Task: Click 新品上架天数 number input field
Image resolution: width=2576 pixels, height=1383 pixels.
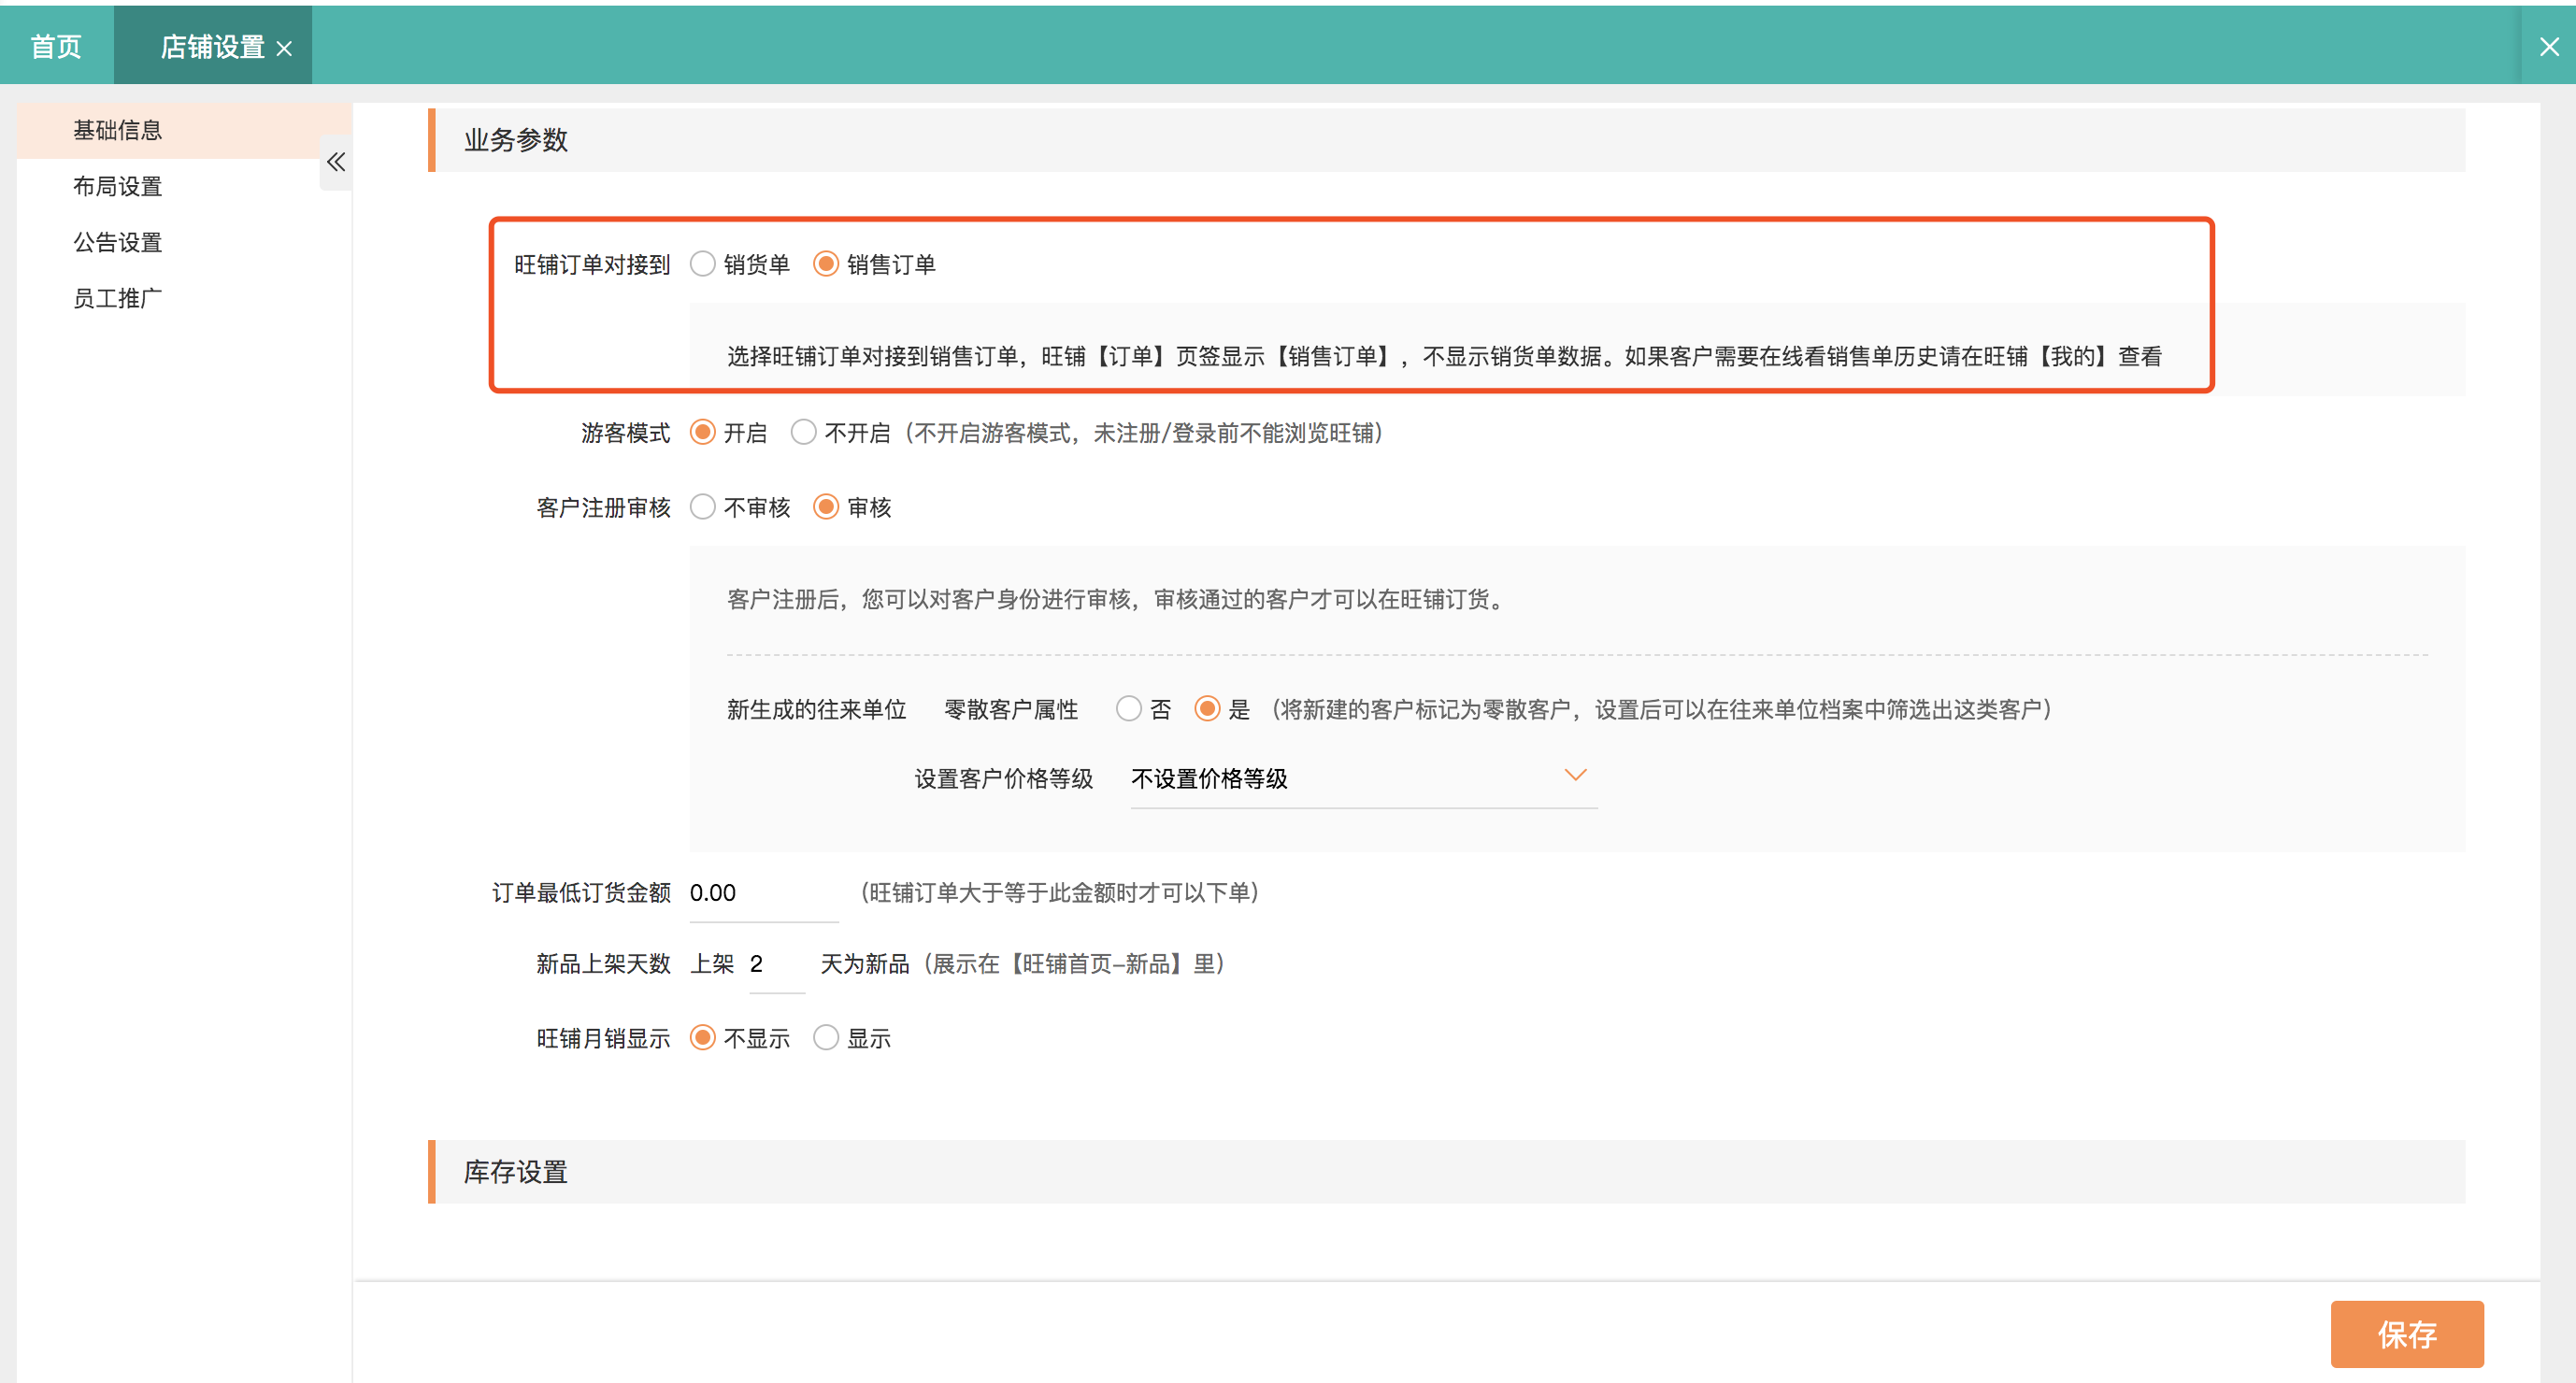Action: (762, 965)
